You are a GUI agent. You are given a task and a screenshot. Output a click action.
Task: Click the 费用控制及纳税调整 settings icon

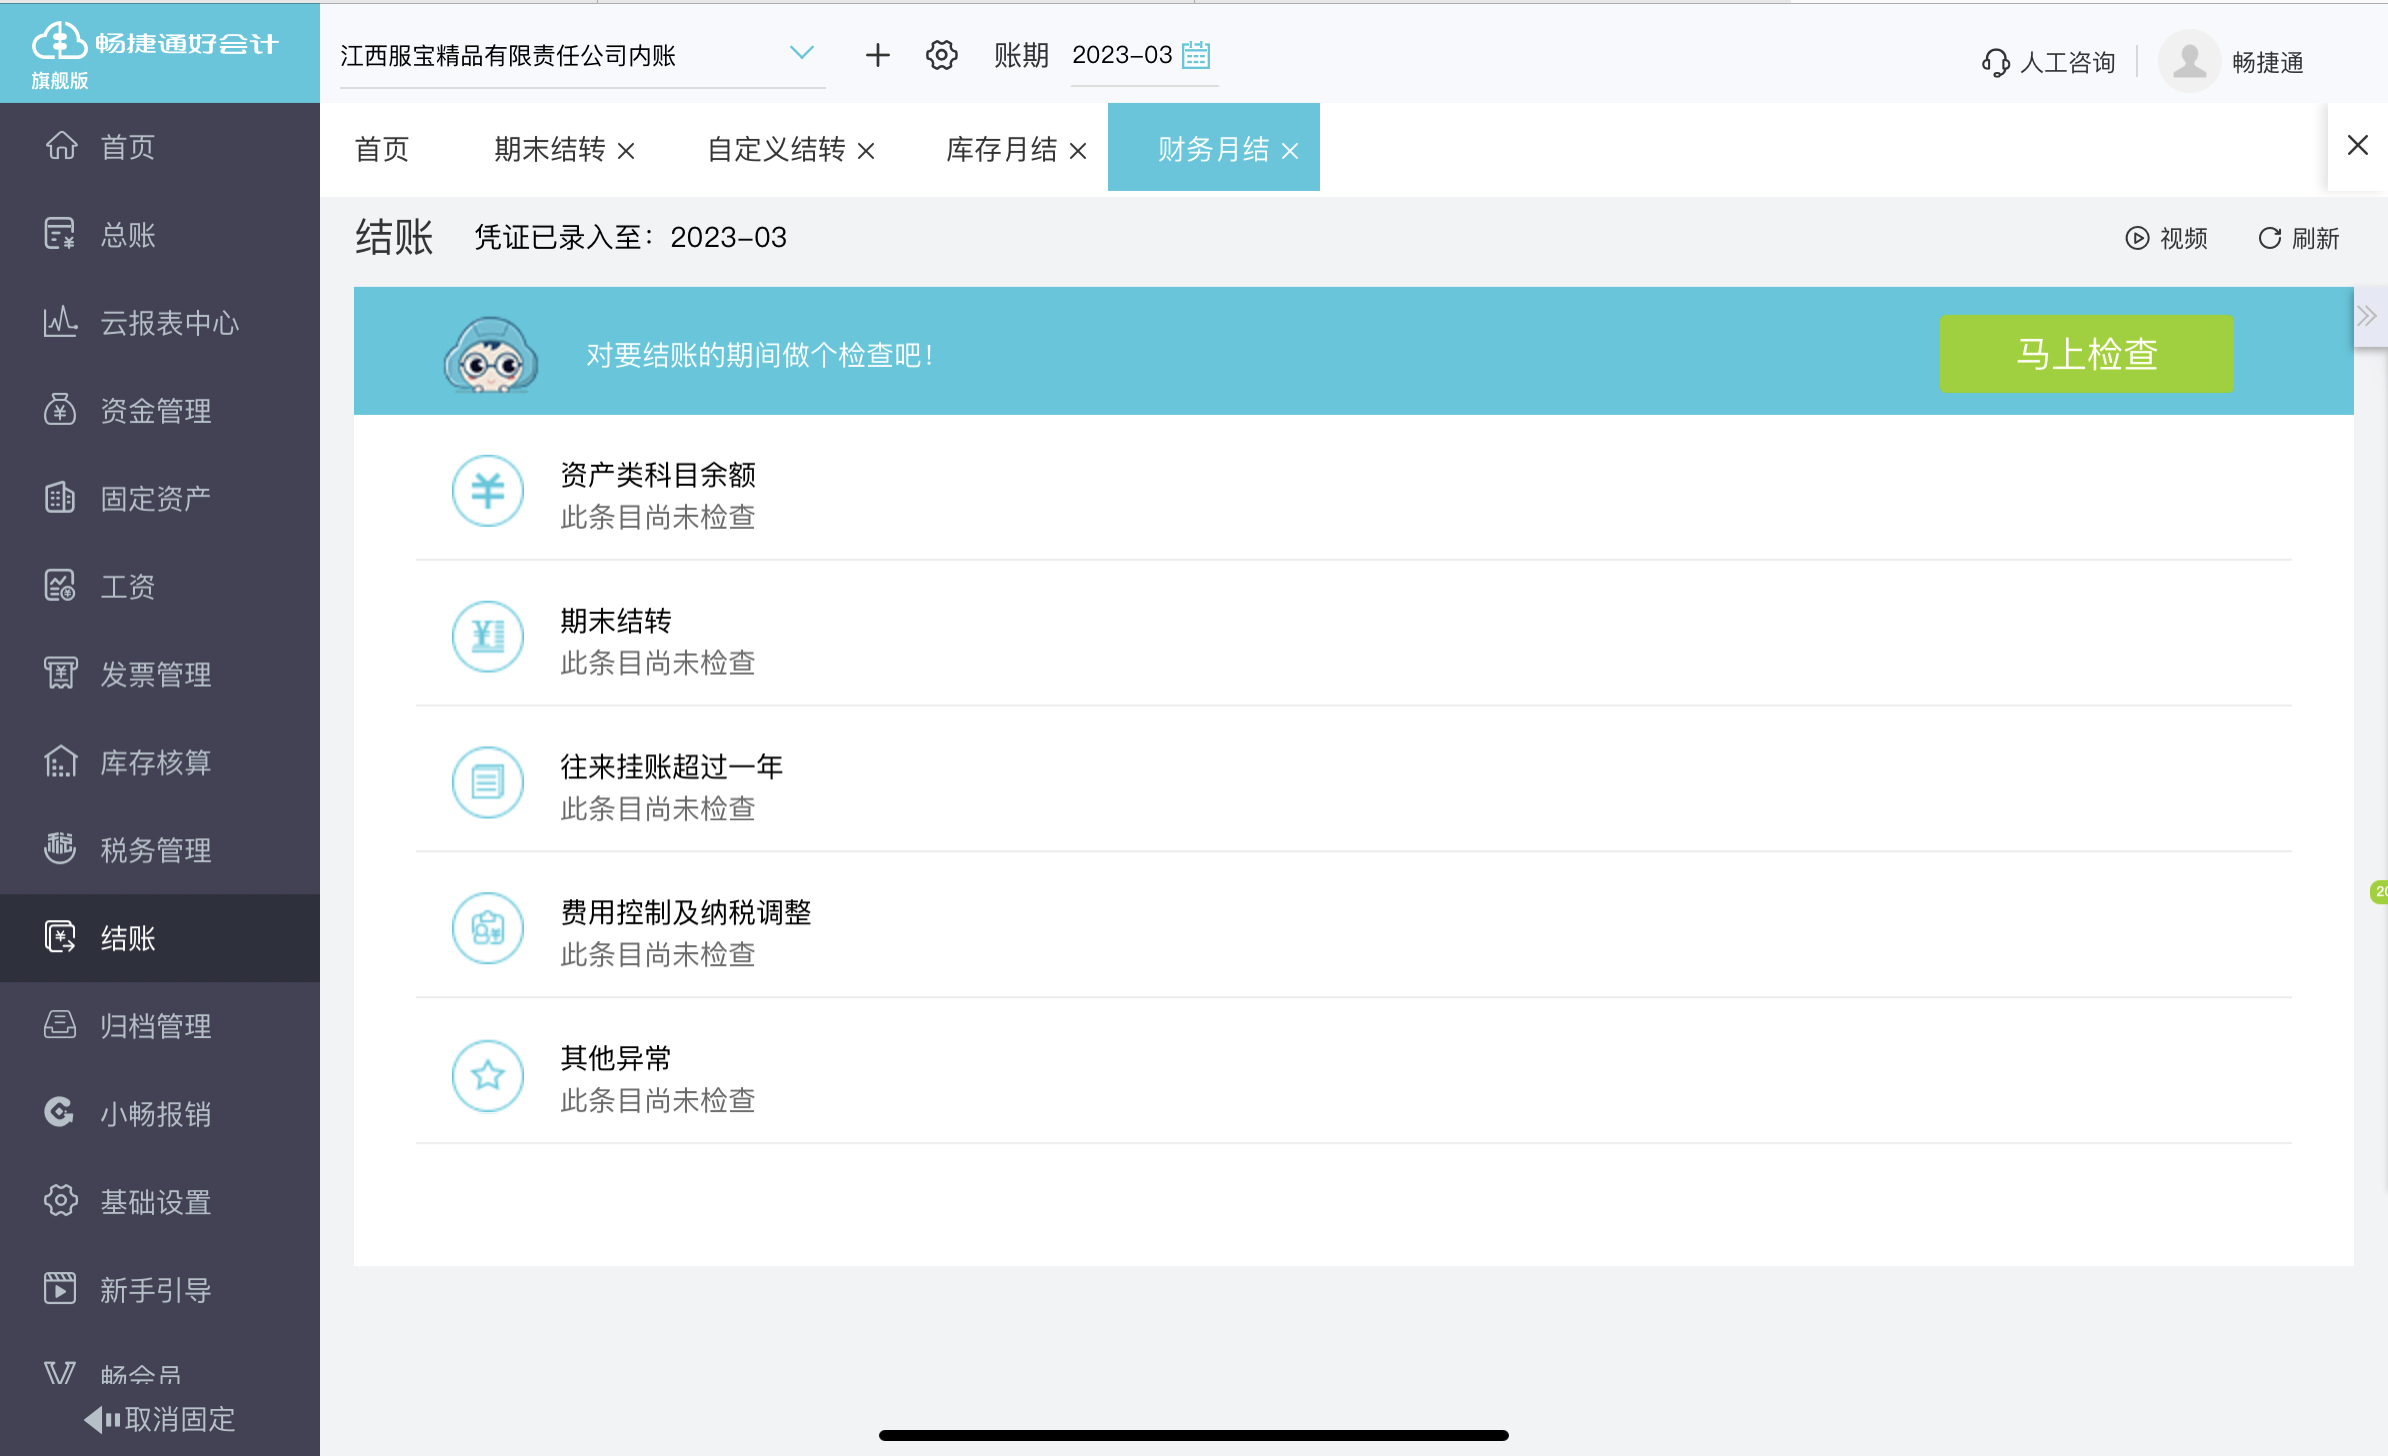[483, 929]
